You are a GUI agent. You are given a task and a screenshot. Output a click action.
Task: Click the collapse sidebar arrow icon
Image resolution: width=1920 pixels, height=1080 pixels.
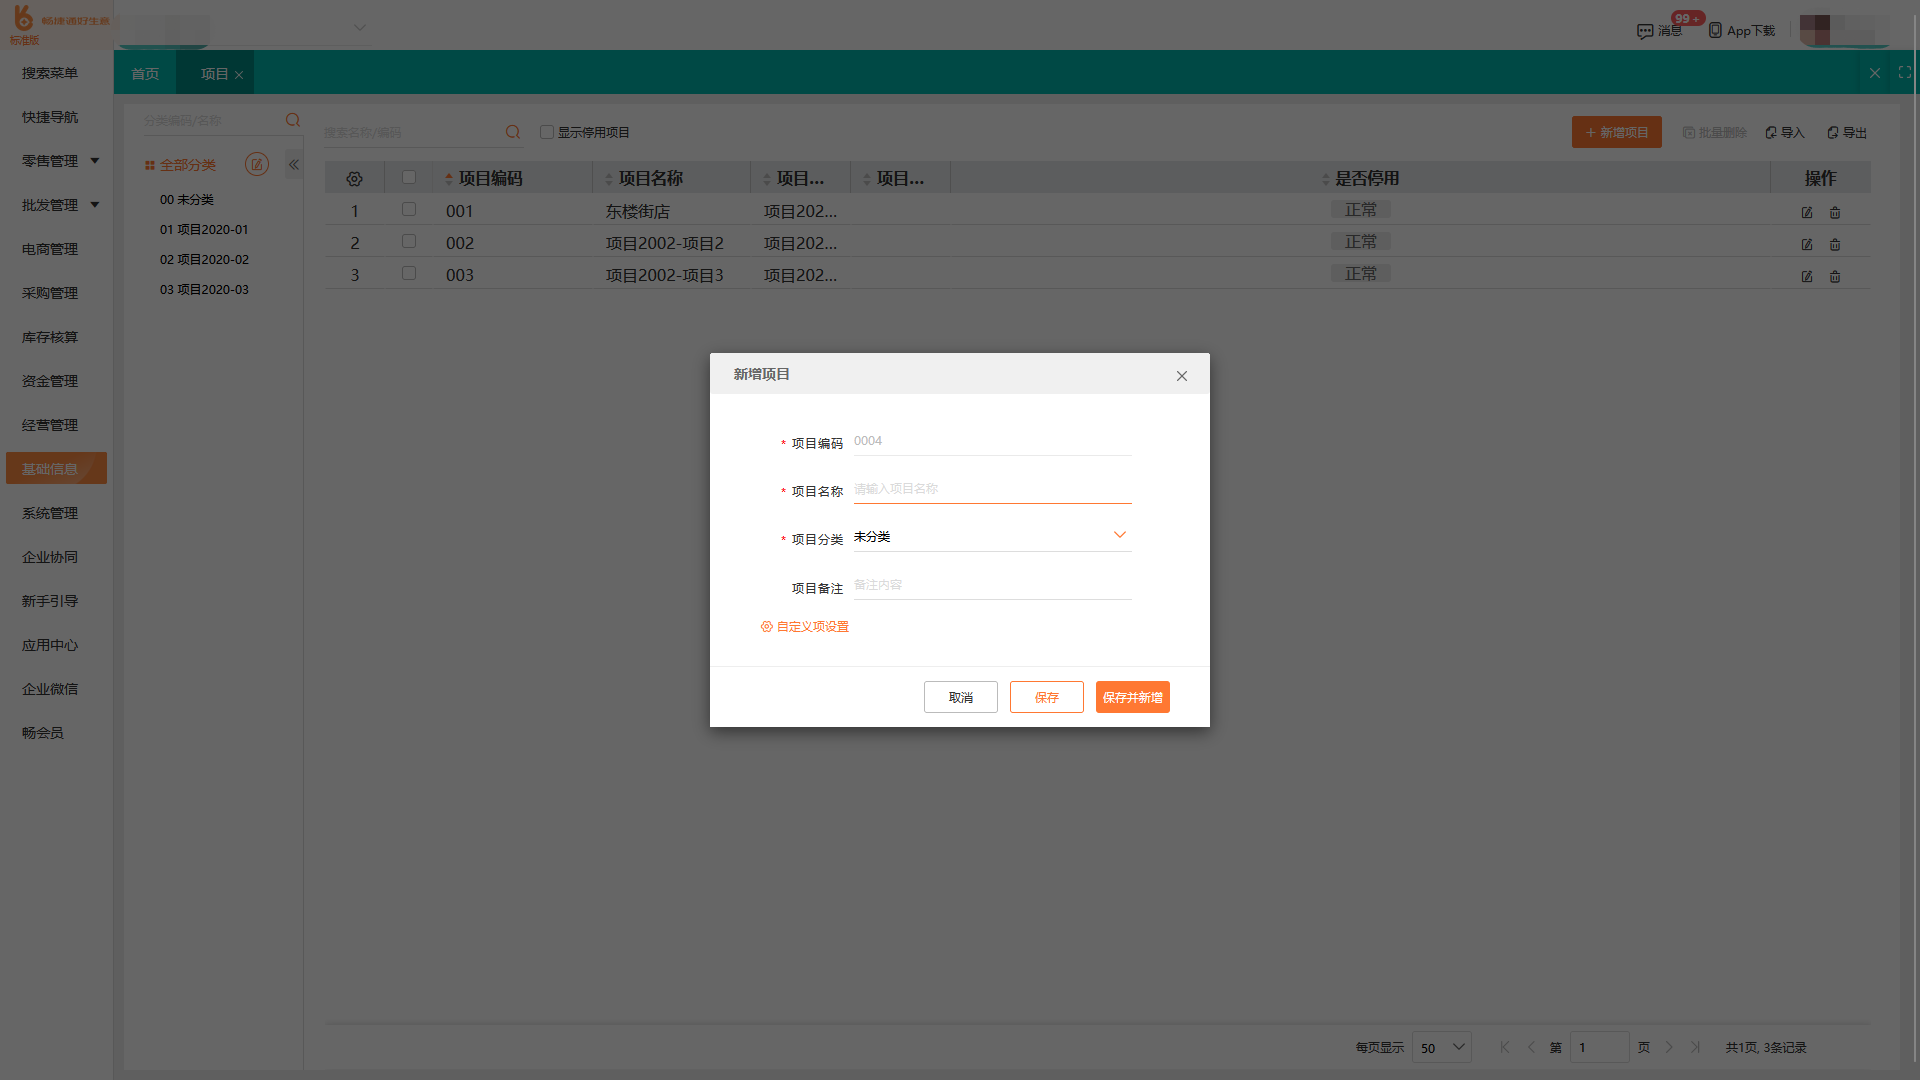[x=294, y=164]
